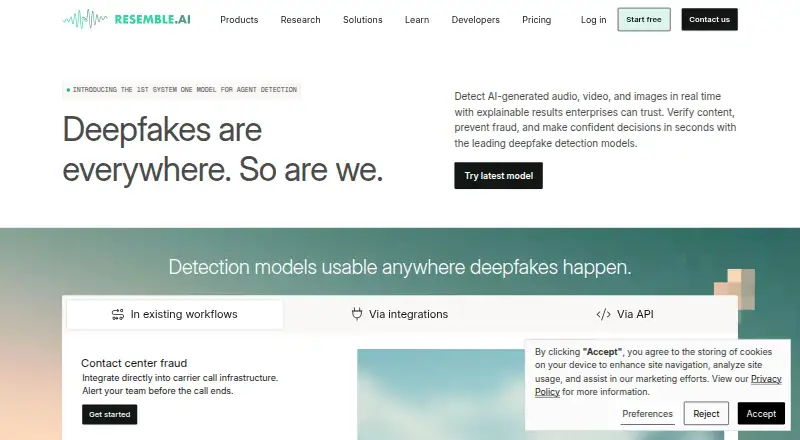Viewport: 800px width, 440px height.
Task: Click the Deepfakes are everywhere headline
Action: click(x=222, y=150)
